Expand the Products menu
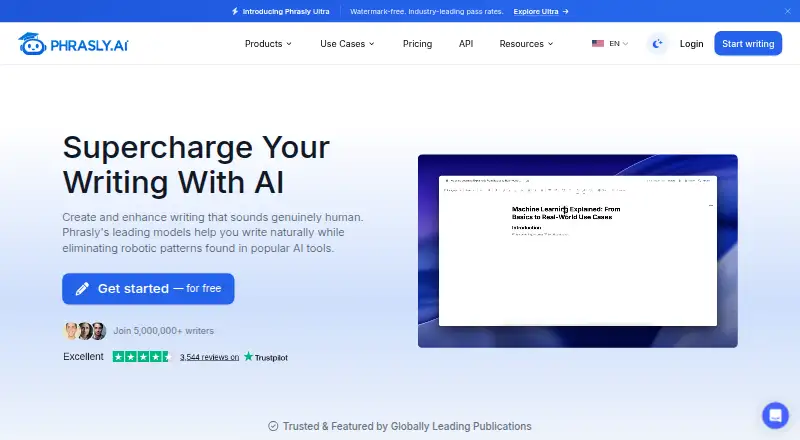This screenshot has width=800, height=440. coord(268,44)
